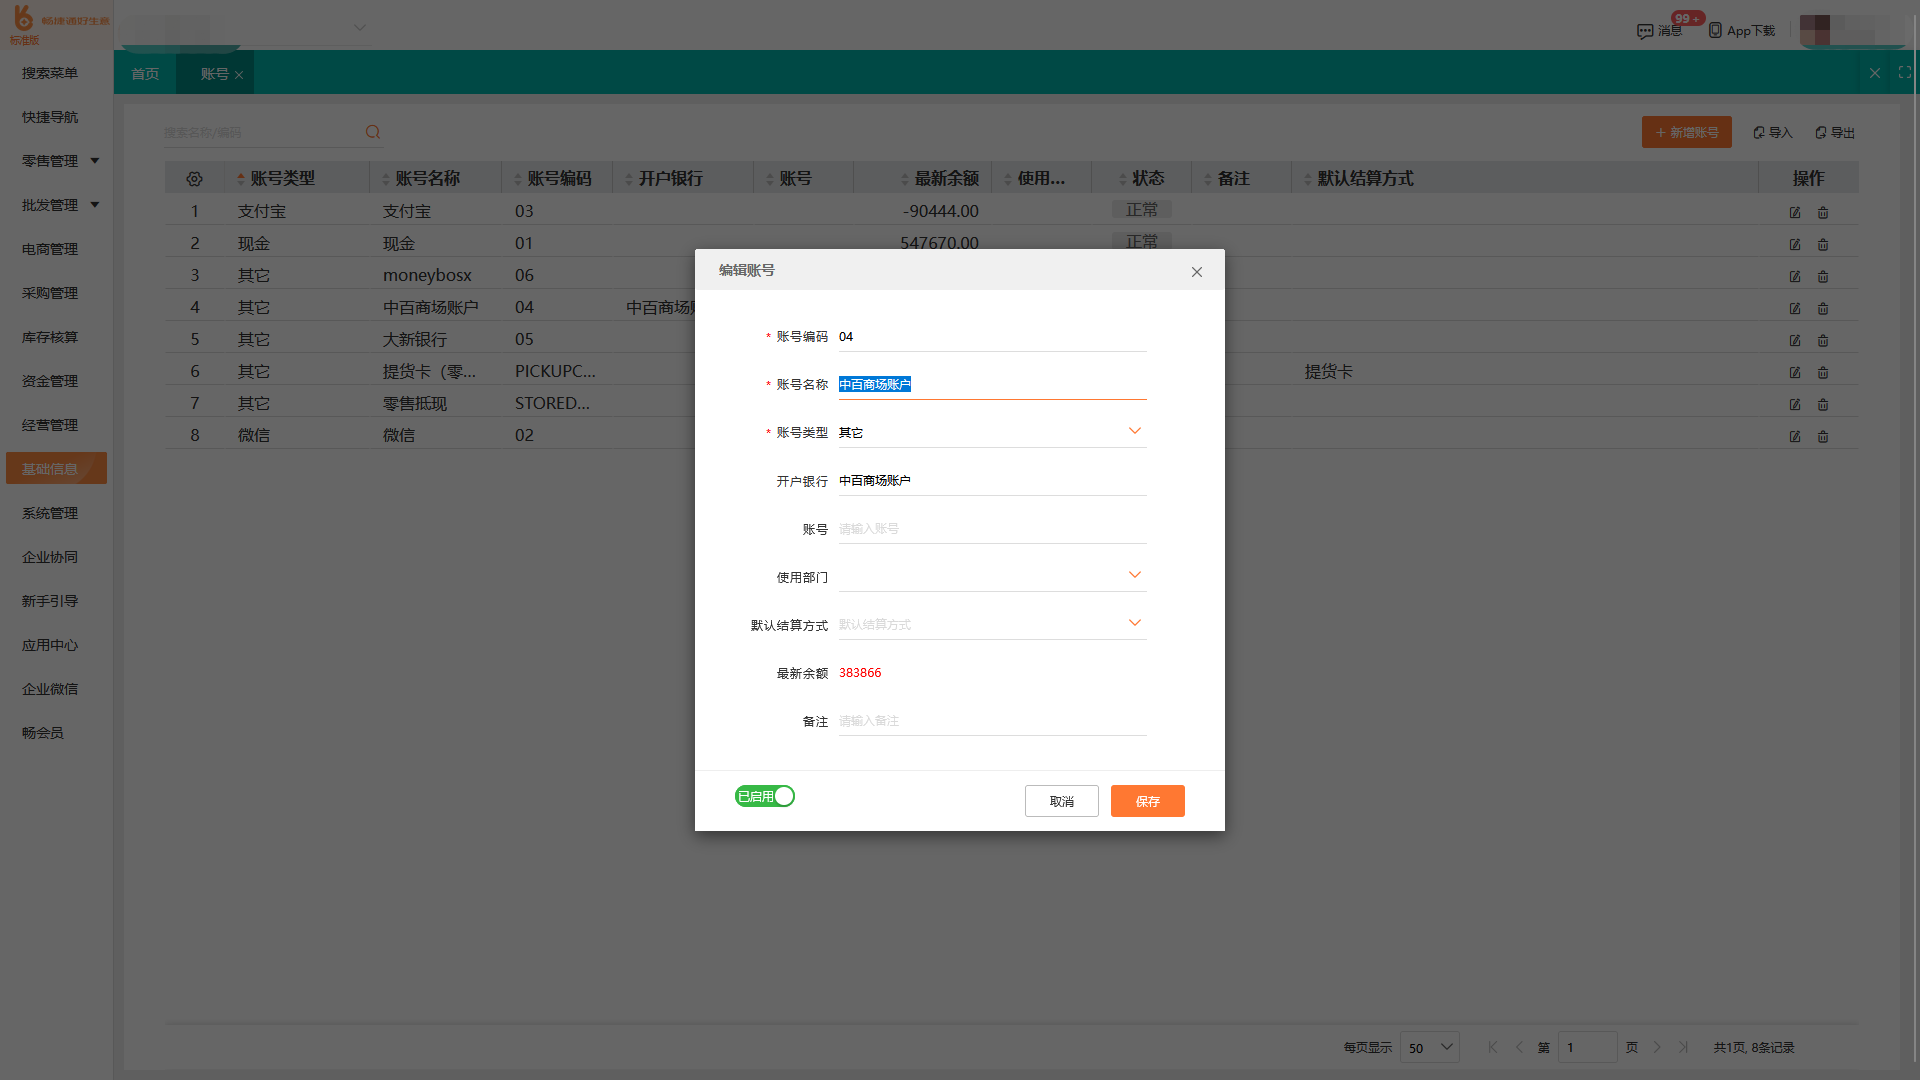Screen dimensions: 1920x1080
Task: Click the 保存 save button
Action: pos(1147,800)
